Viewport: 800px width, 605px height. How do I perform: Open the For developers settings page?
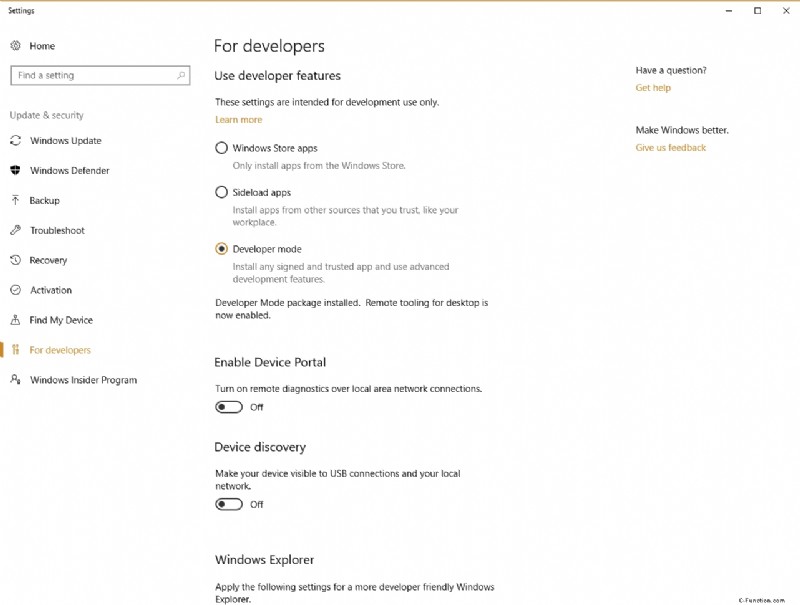[60, 350]
